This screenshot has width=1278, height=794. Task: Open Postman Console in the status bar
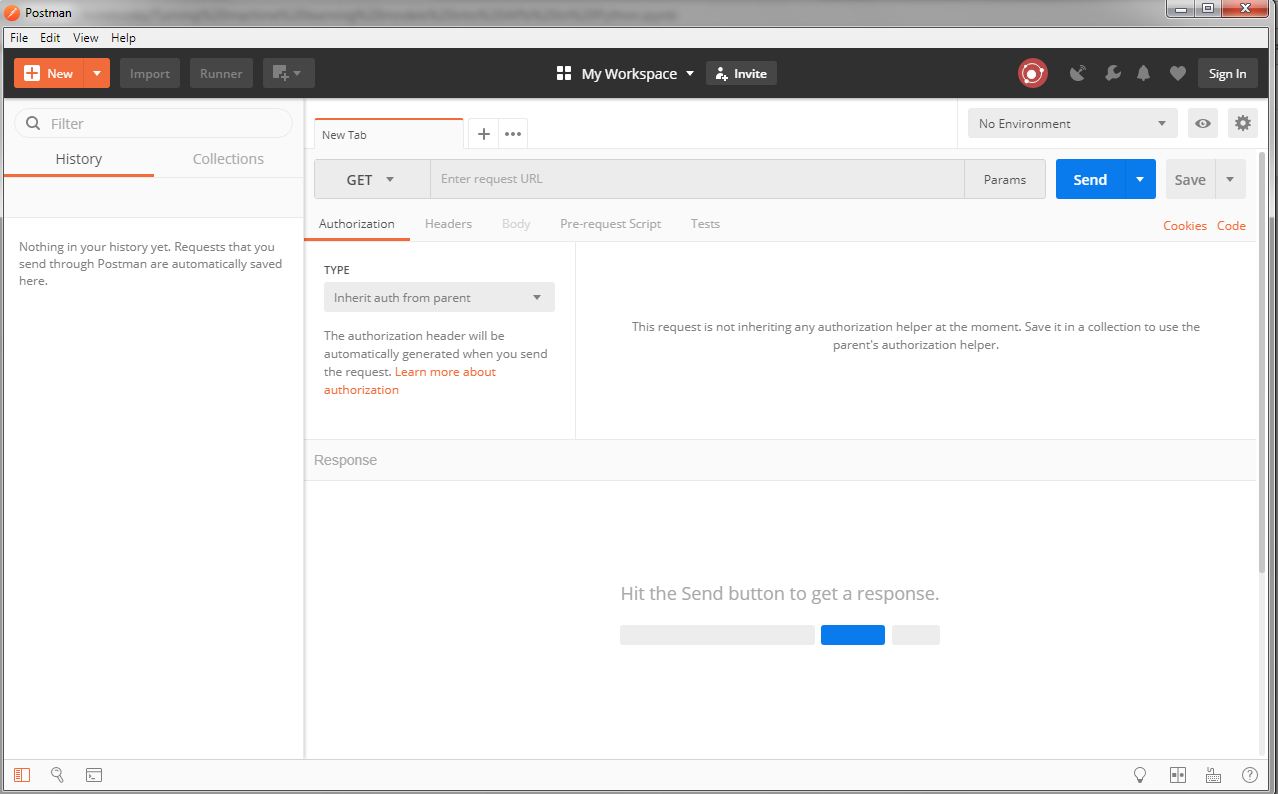click(x=94, y=775)
